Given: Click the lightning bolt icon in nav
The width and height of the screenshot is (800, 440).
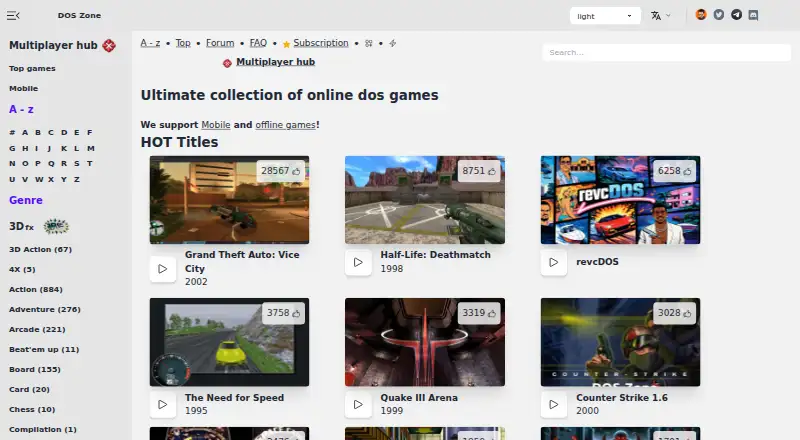Looking at the screenshot, I should (392, 43).
